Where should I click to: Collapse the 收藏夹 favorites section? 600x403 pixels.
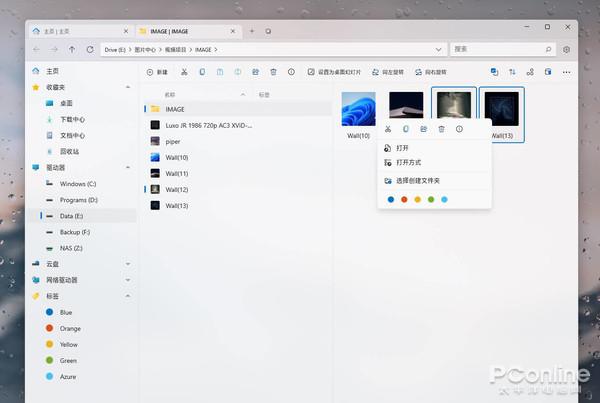point(127,87)
